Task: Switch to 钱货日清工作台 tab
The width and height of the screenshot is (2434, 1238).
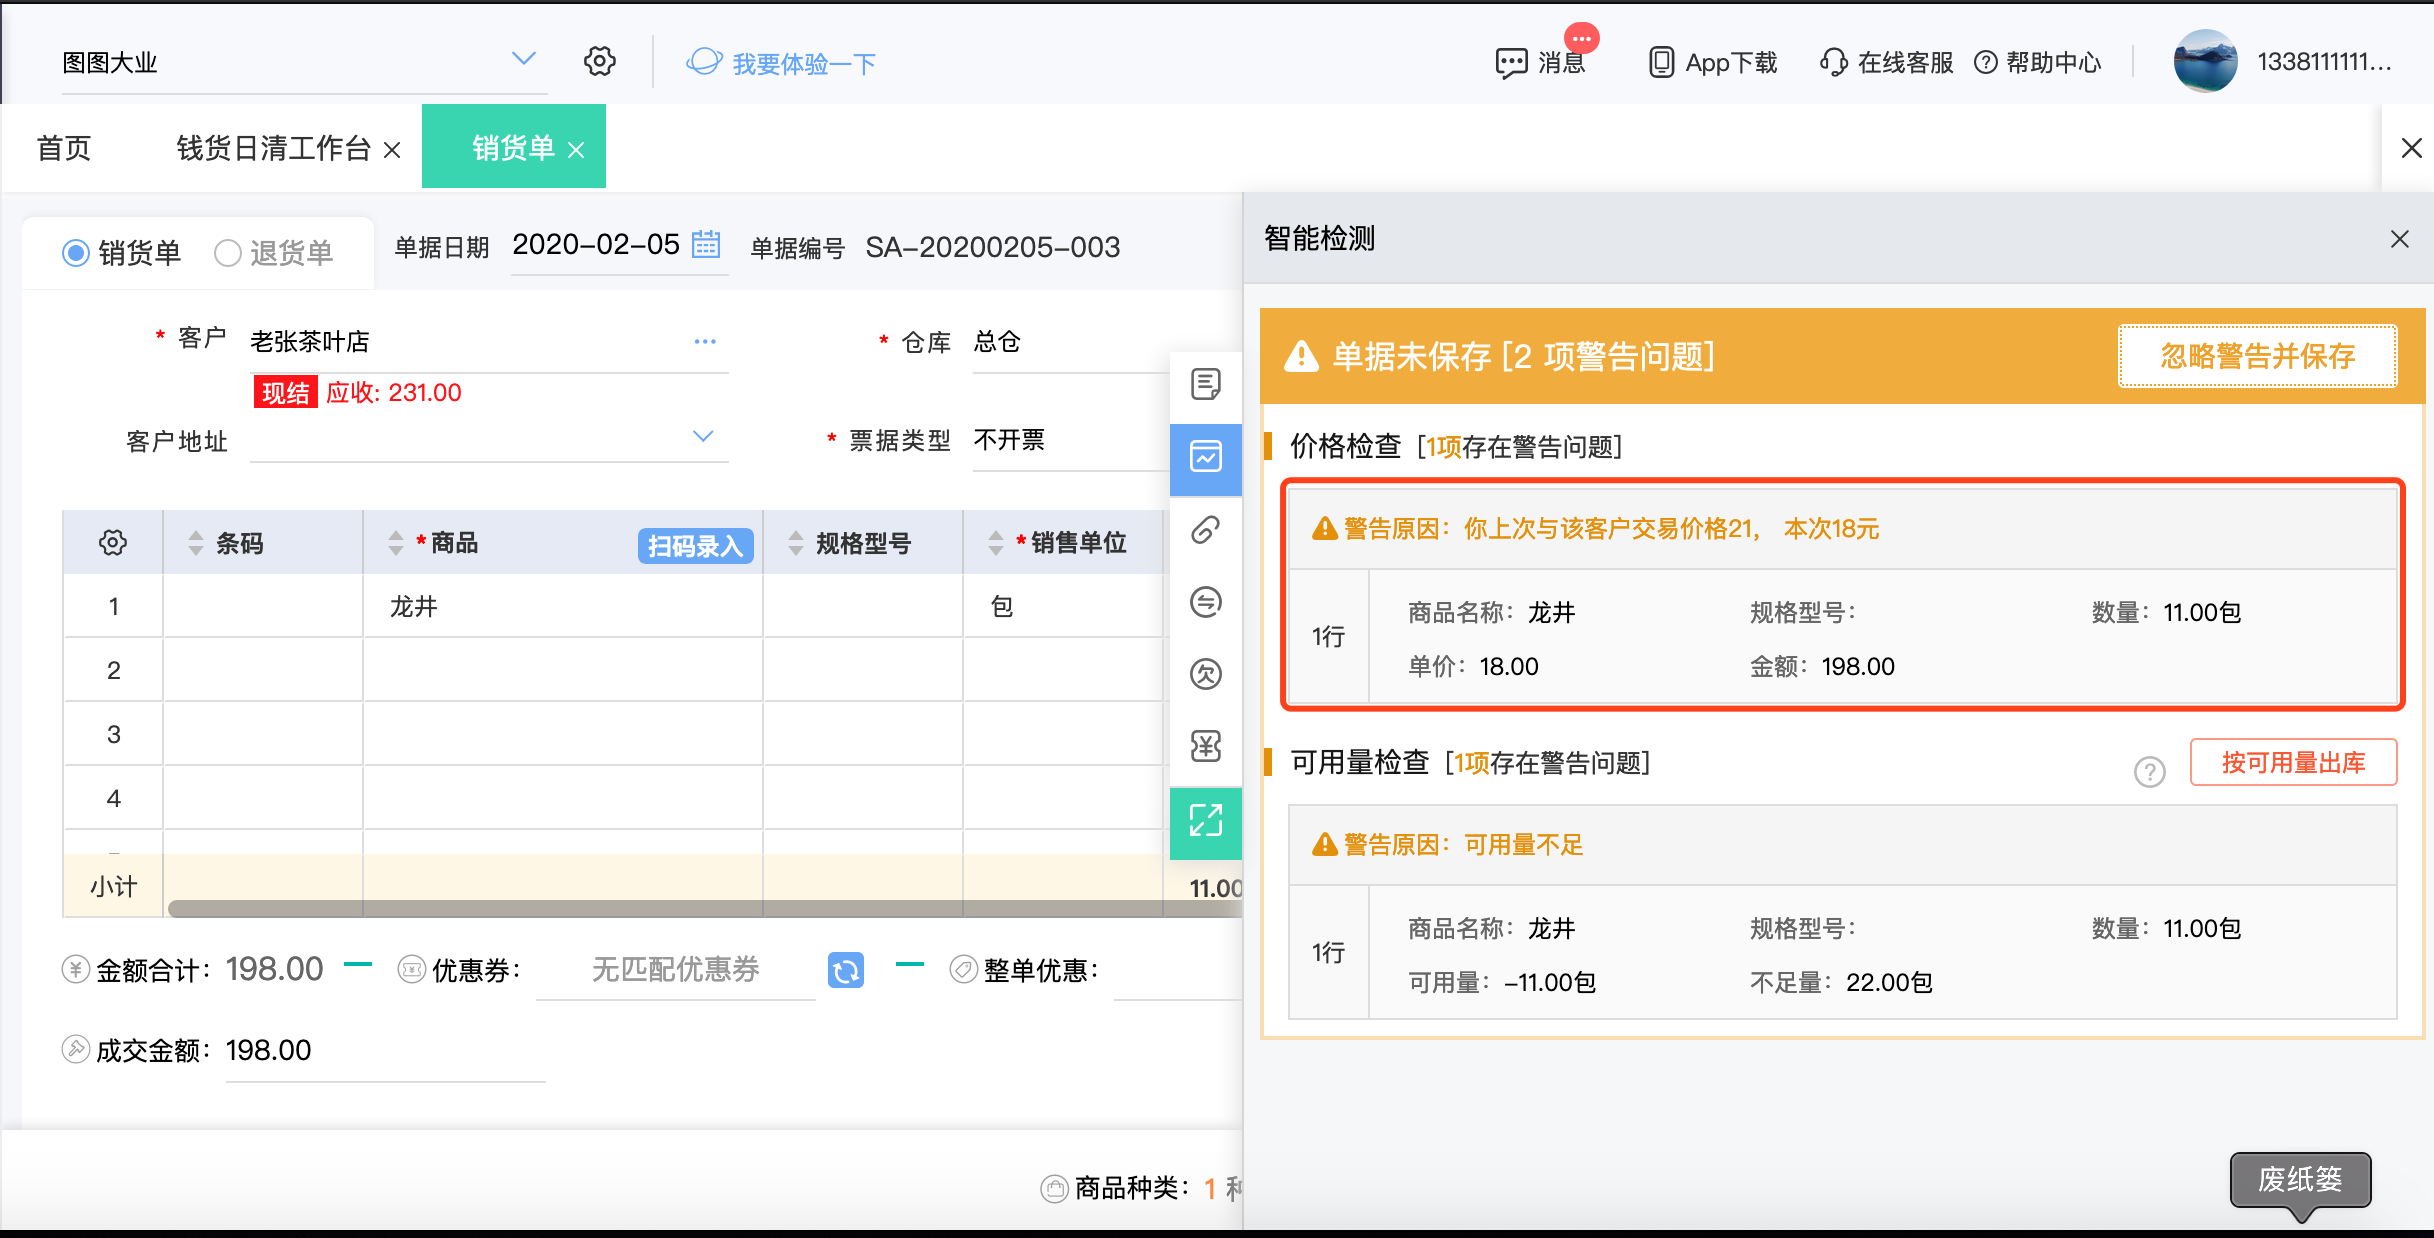Action: 276,150
